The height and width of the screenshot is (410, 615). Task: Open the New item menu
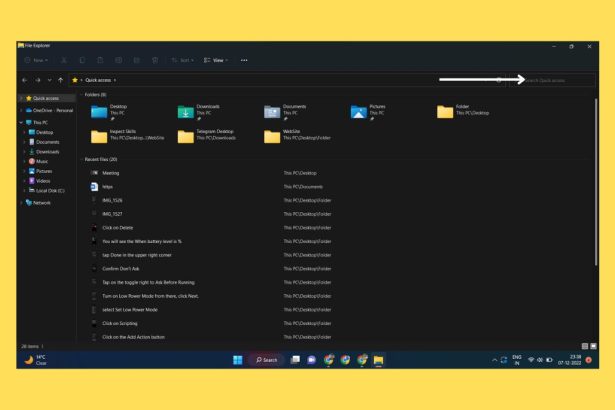coord(36,60)
